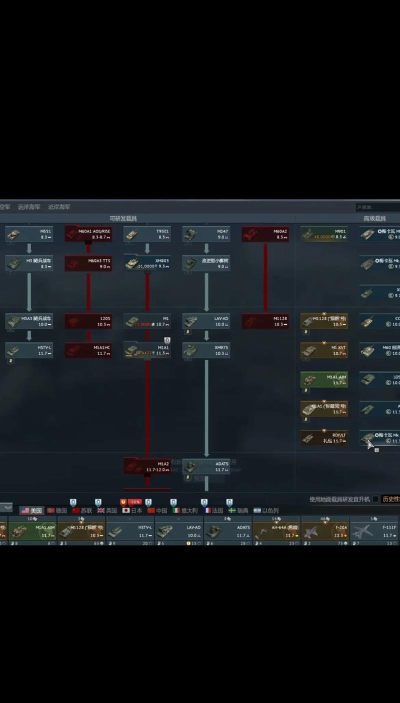Switch to 法国 nation tab
The width and height of the screenshot is (400, 703).
click(213, 510)
